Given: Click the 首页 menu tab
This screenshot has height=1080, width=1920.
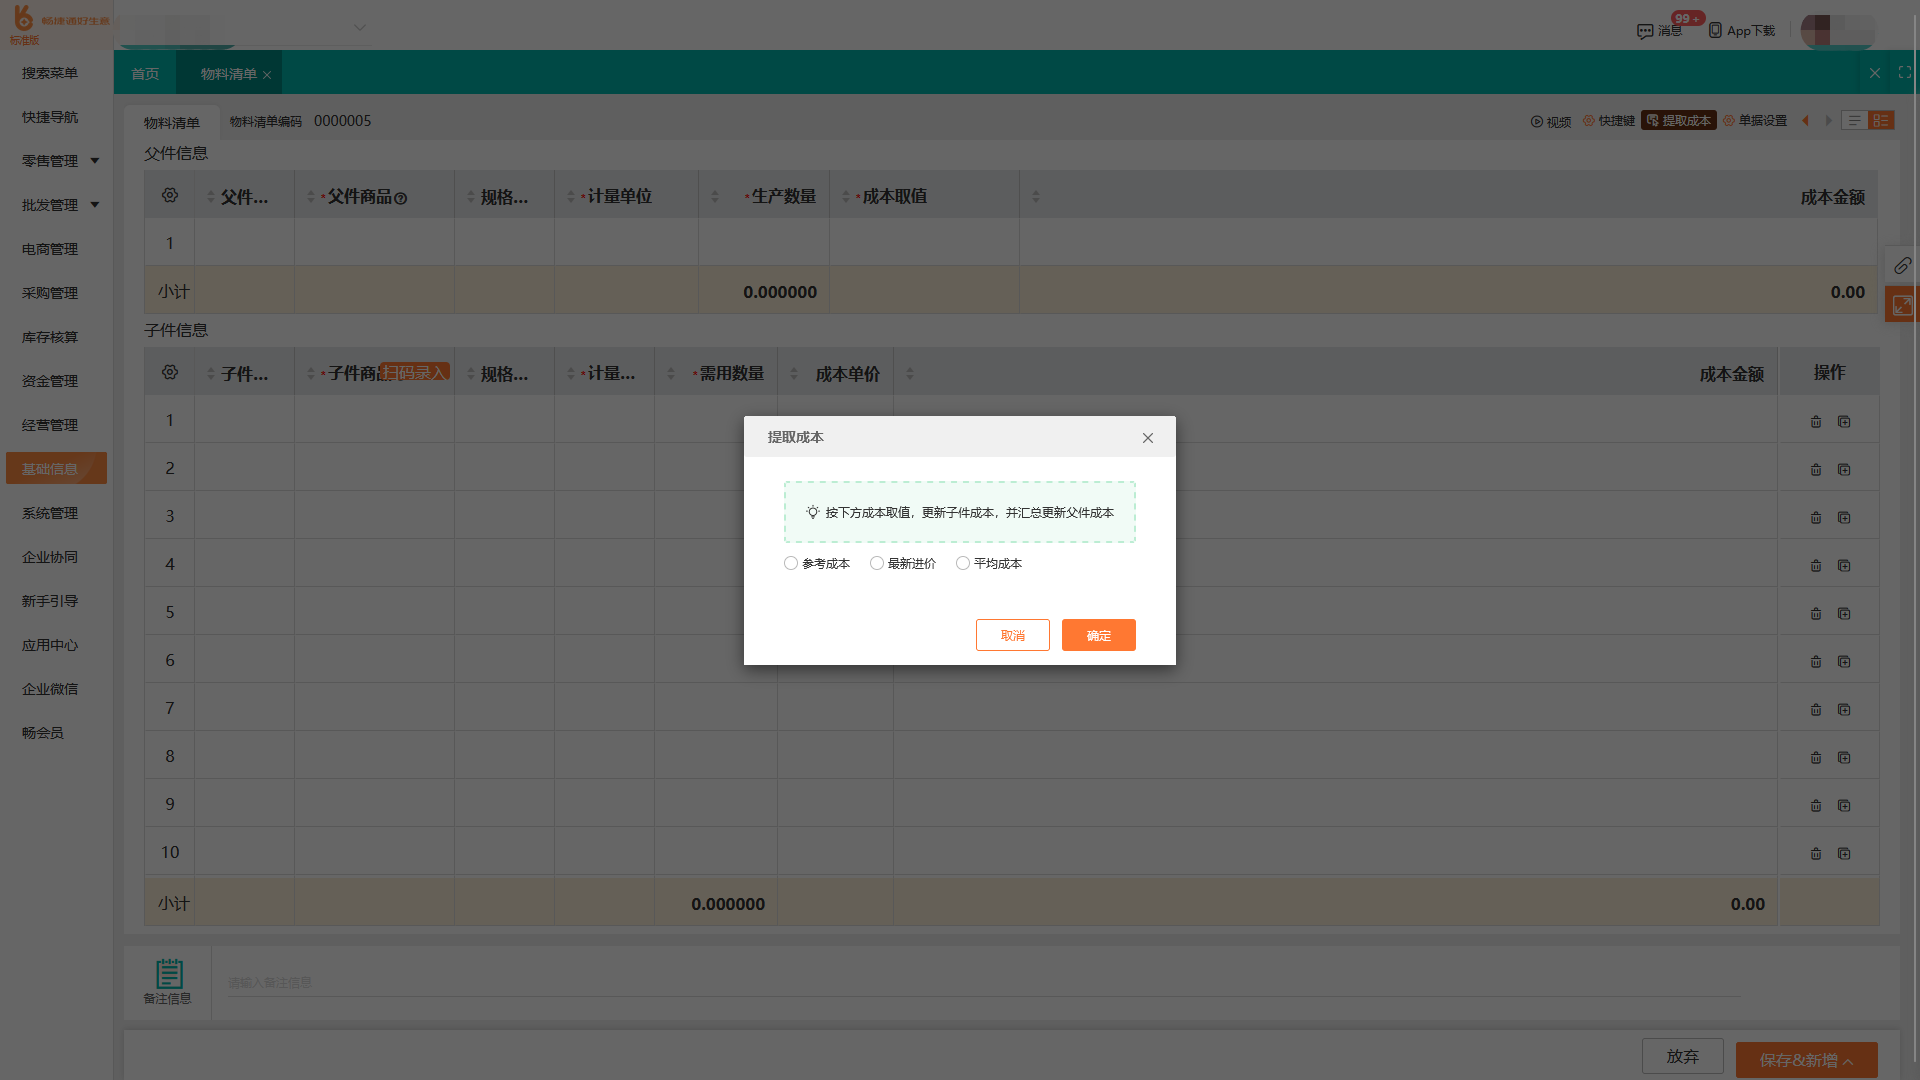Looking at the screenshot, I should pyautogui.click(x=145, y=73).
